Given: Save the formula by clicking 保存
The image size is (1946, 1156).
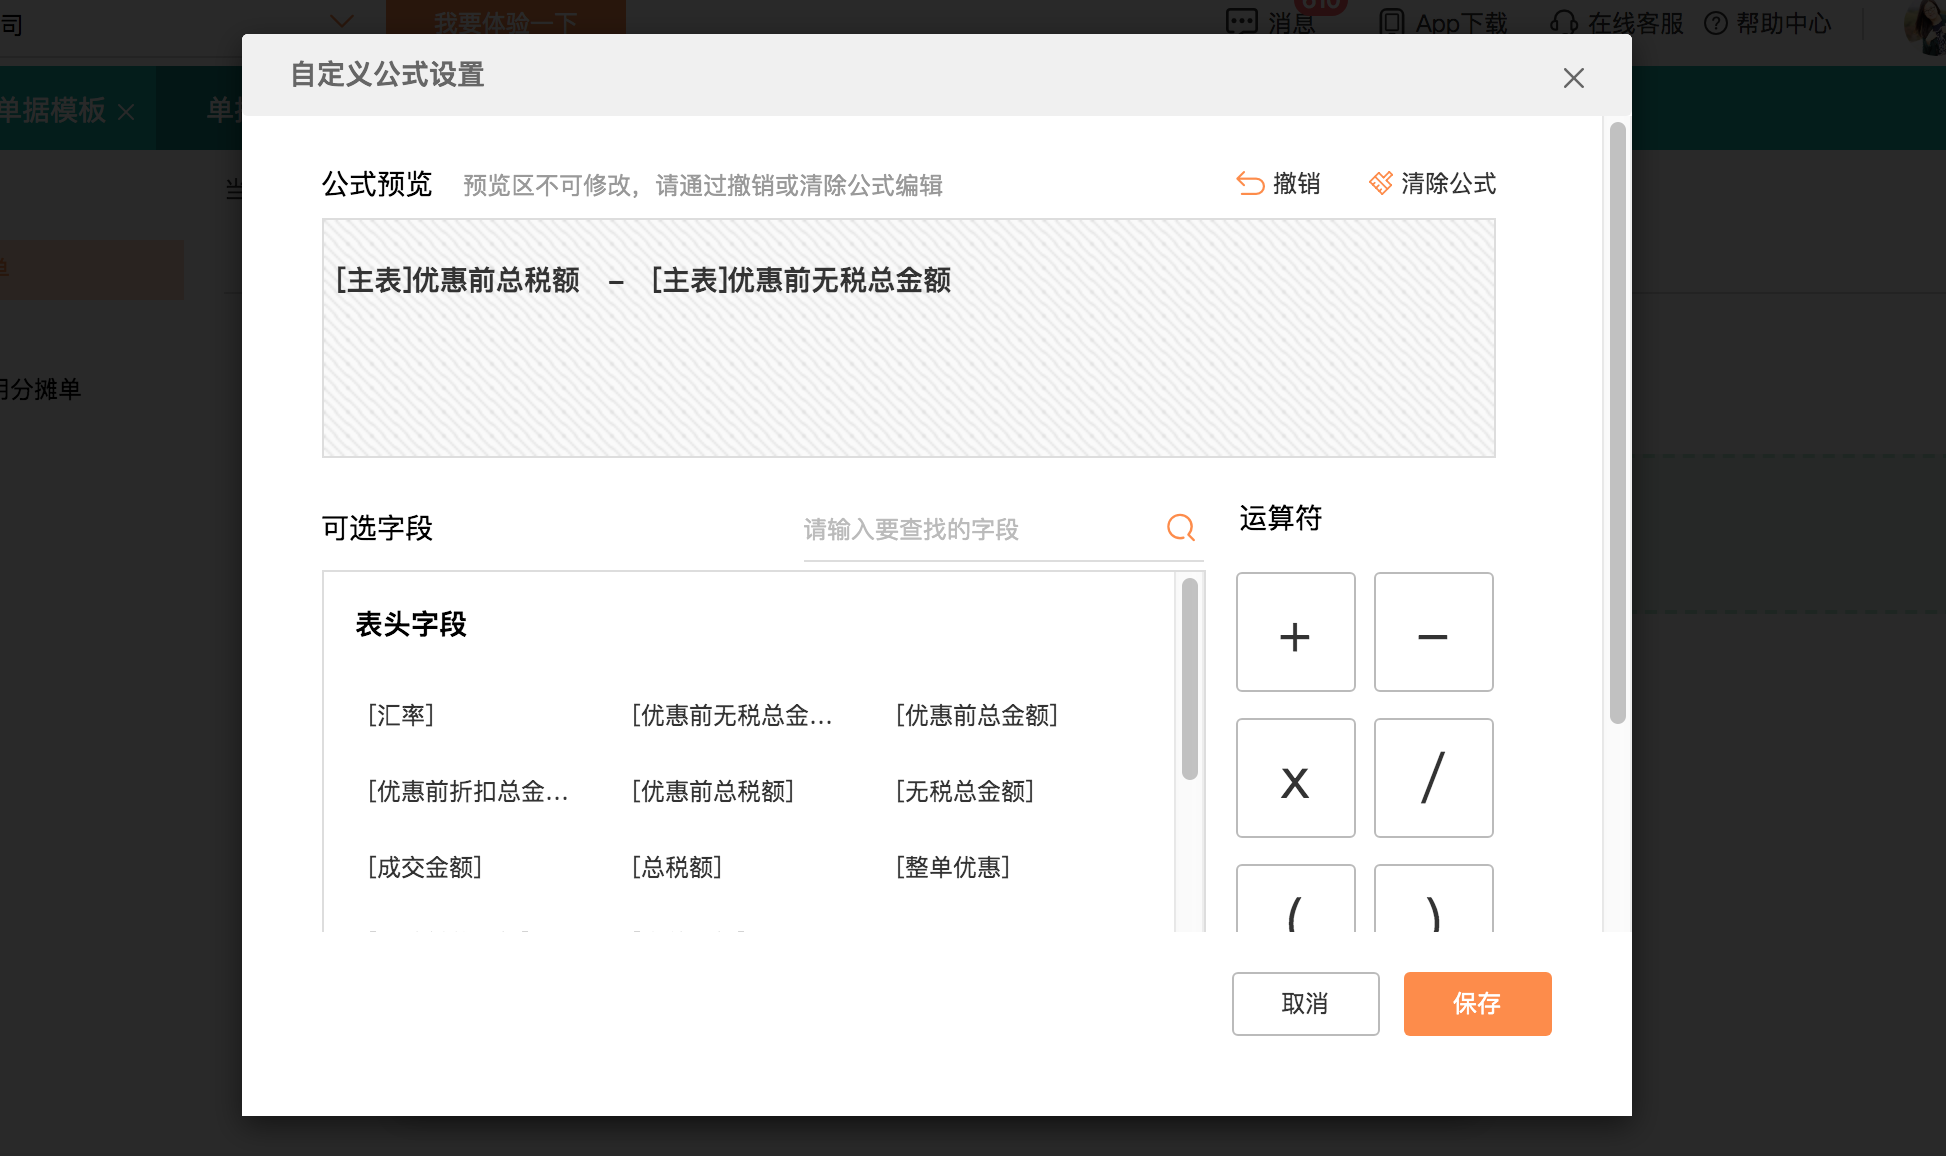Looking at the screenshot, I should click(x=1477, y=1002).
